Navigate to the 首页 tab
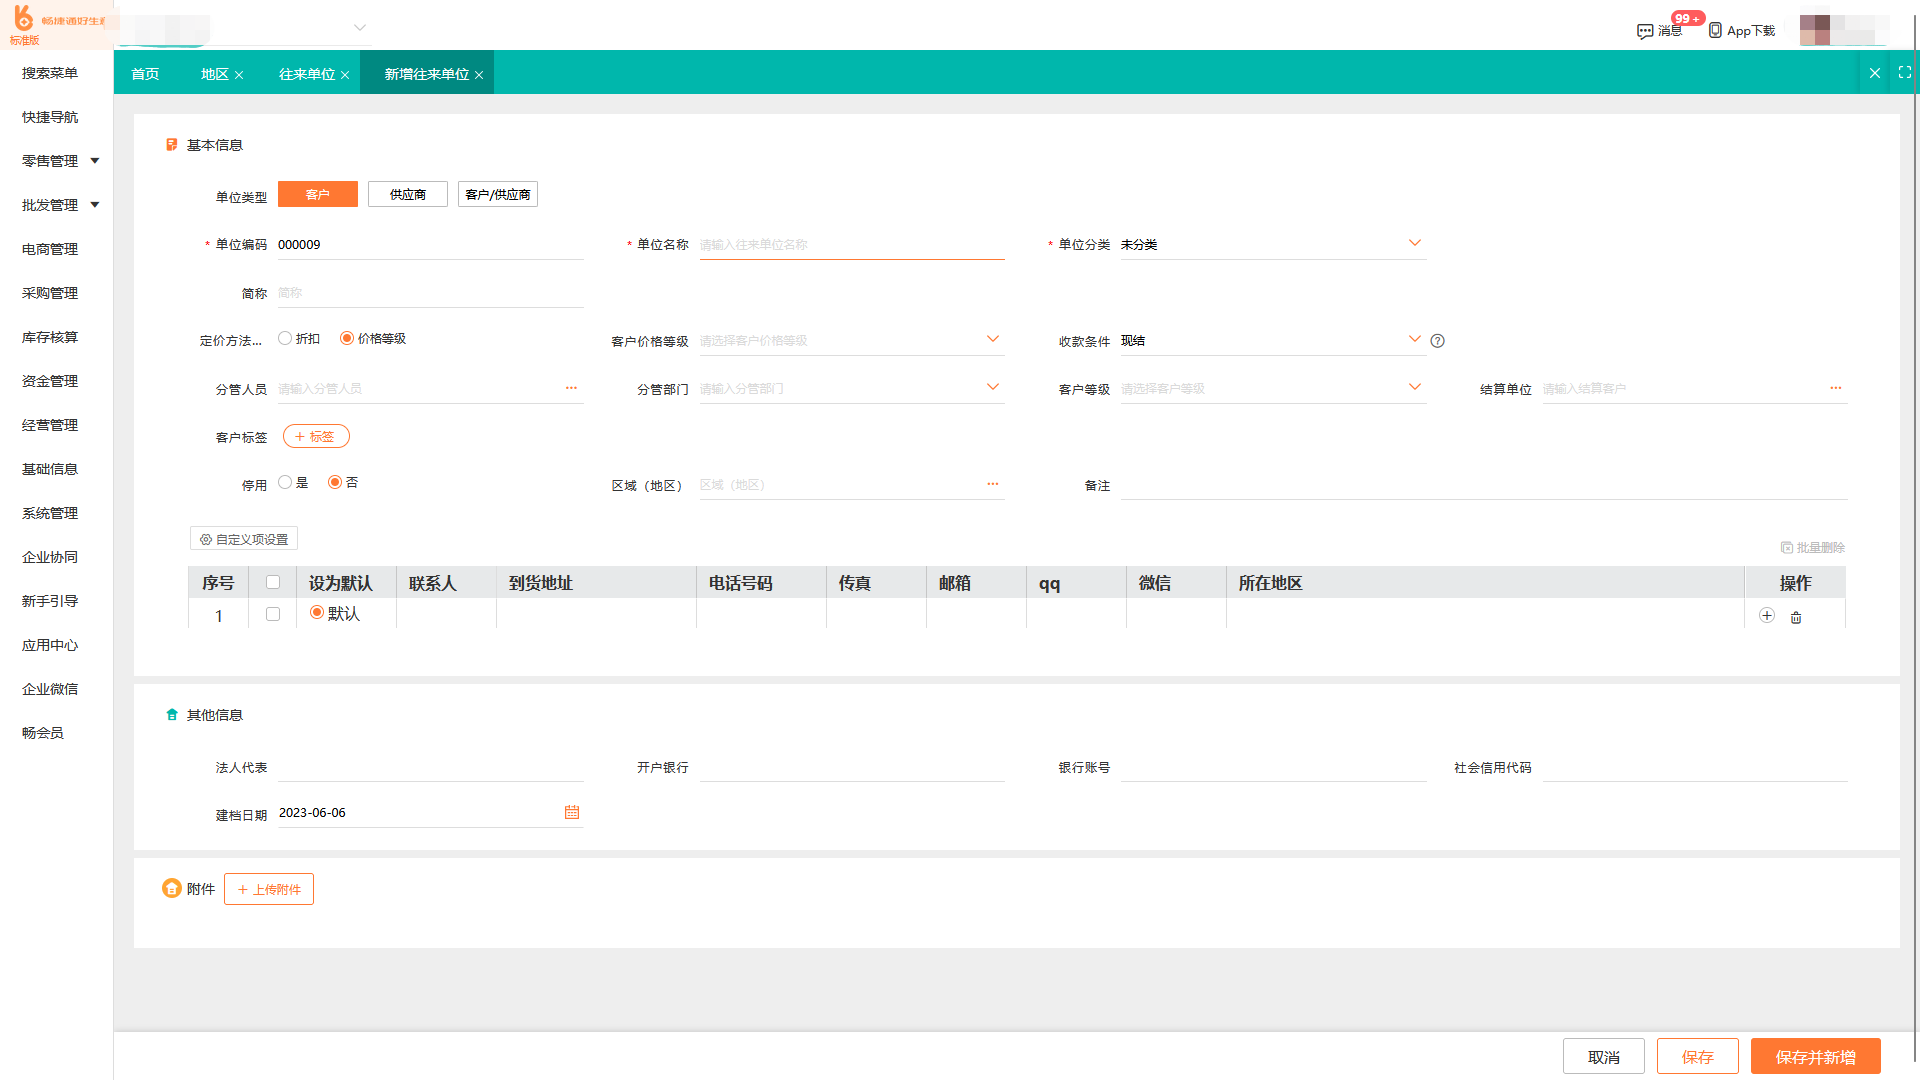Viewport: 1920px width, 1080px height. point(145,73)
